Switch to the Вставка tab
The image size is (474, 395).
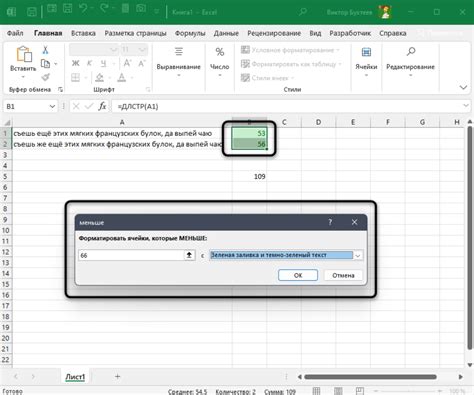(x=83, y=33)
